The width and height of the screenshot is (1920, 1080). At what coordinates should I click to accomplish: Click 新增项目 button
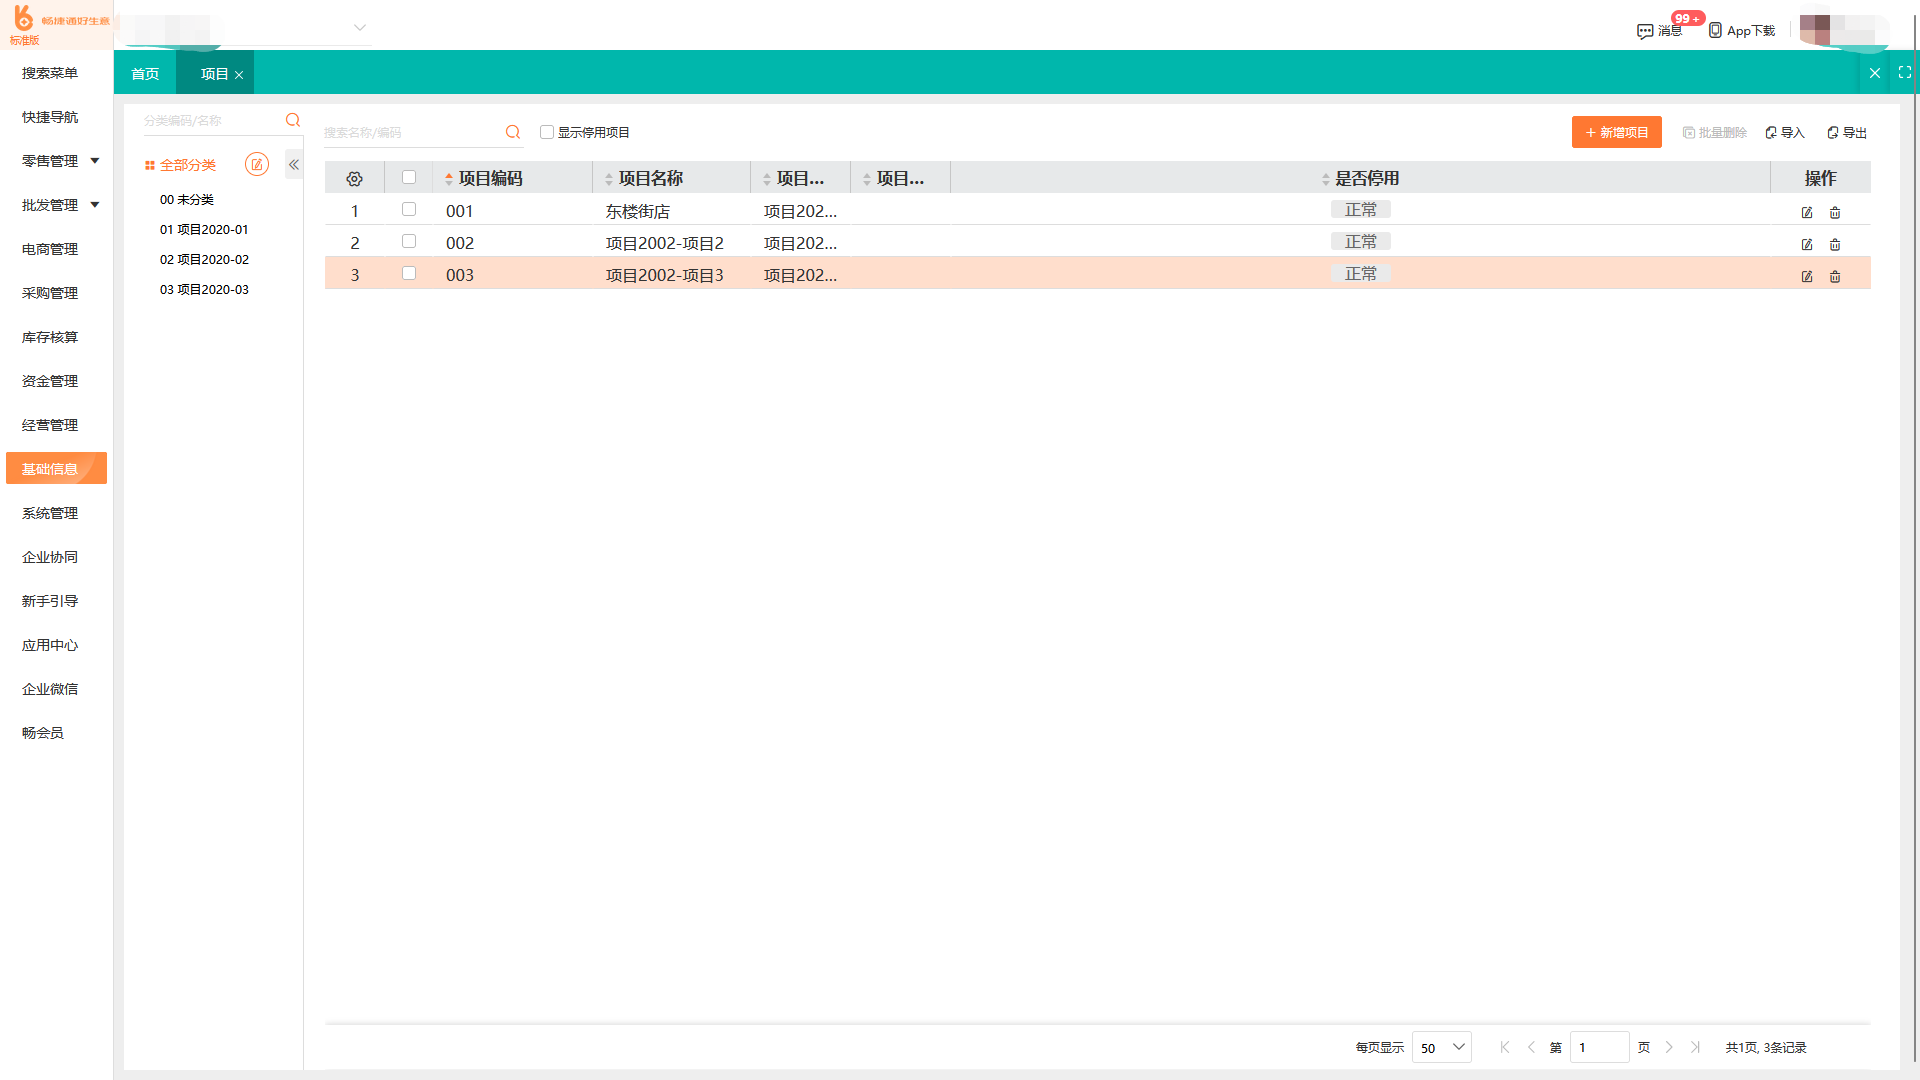pyautogui.click(x=1615, y=132)
